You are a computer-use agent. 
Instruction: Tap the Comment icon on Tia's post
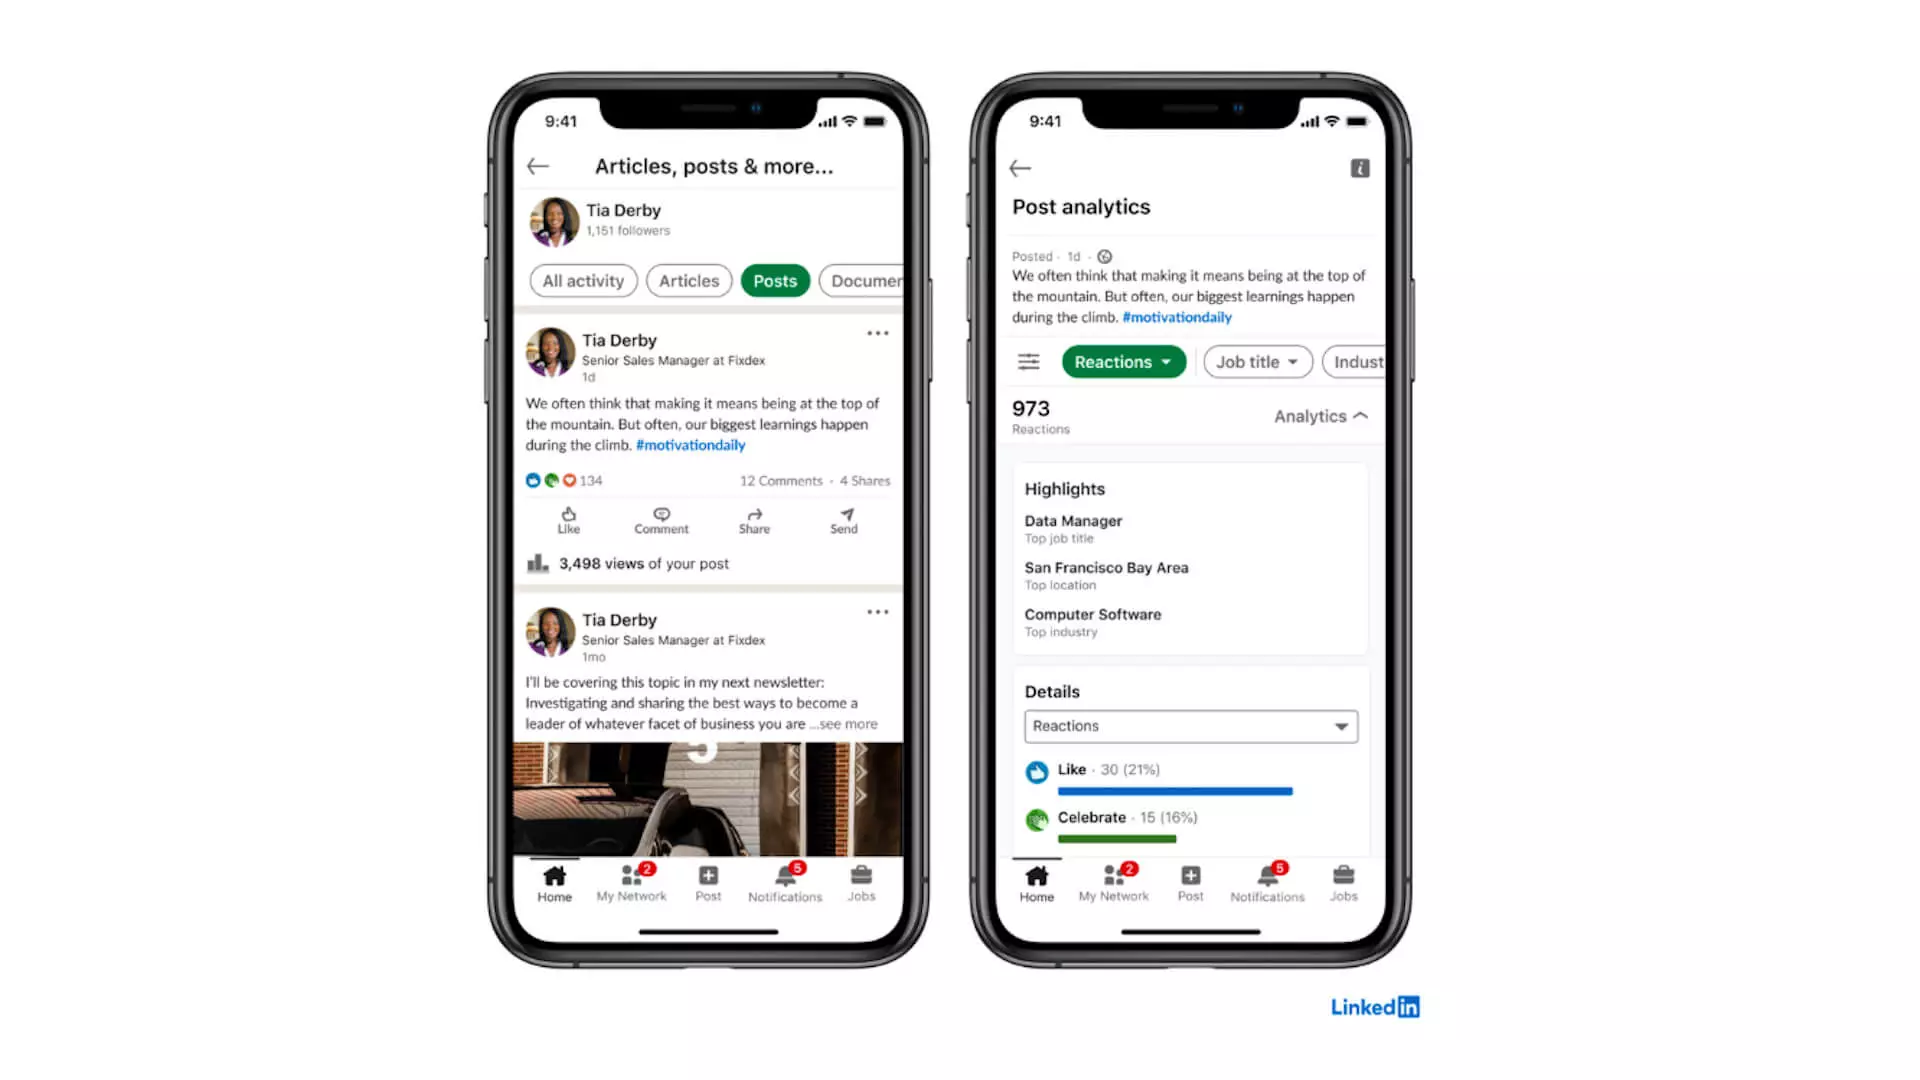coord(661,518)
